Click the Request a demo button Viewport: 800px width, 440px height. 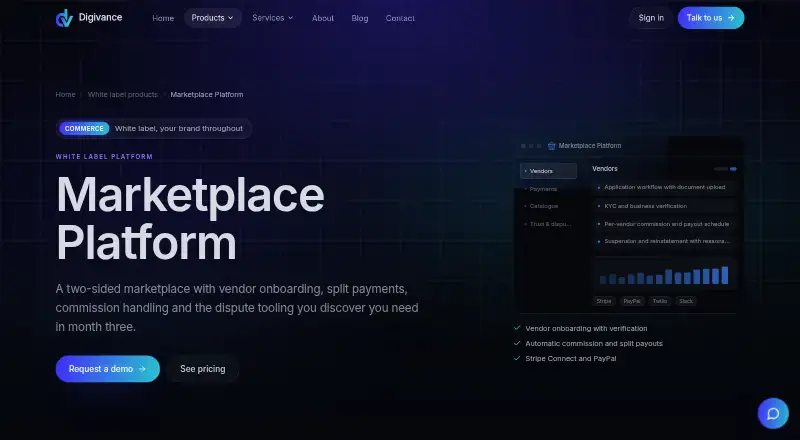(108, 369)
